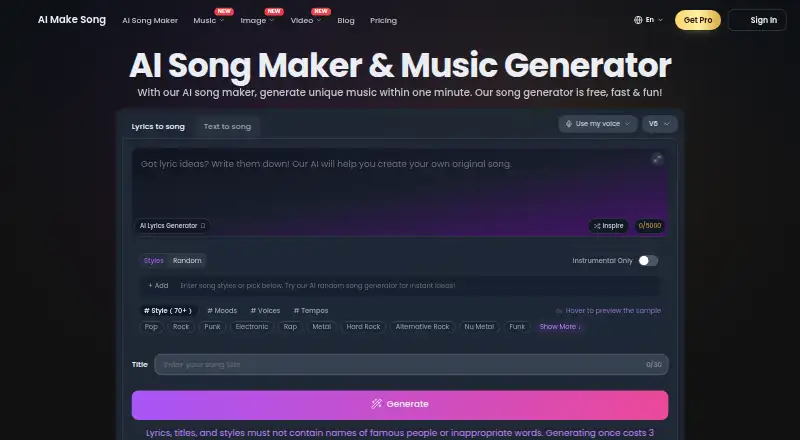Select the # Voices tab

pyautogui.click(x=265, y=310)
